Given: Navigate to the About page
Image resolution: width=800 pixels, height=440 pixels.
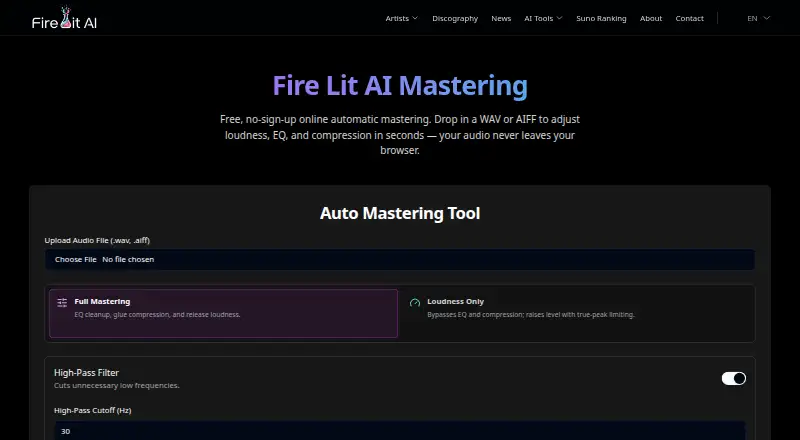Looking at the screenshot, I should point(651,18).
